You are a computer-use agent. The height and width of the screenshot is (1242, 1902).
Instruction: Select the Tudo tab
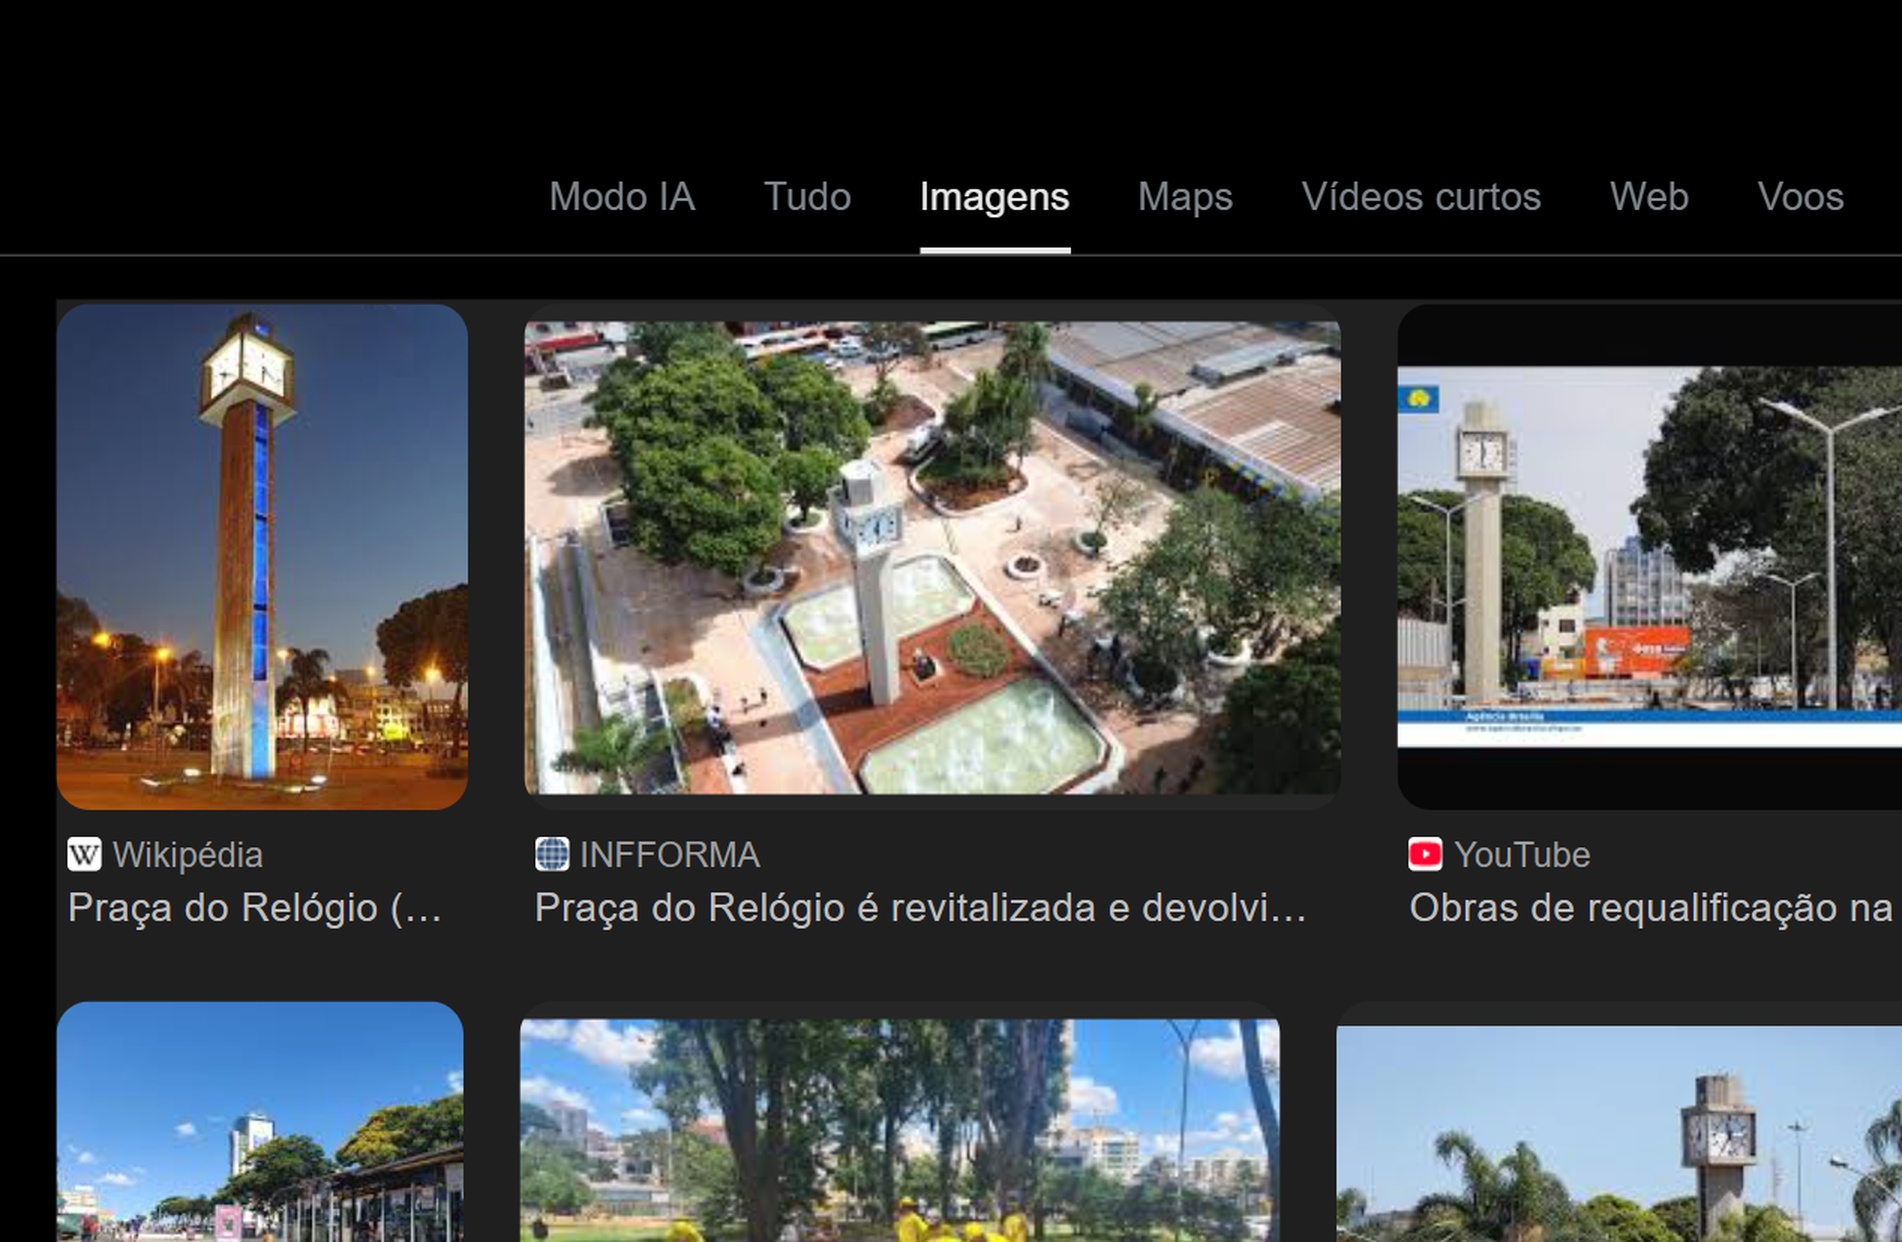click(808, 198)
